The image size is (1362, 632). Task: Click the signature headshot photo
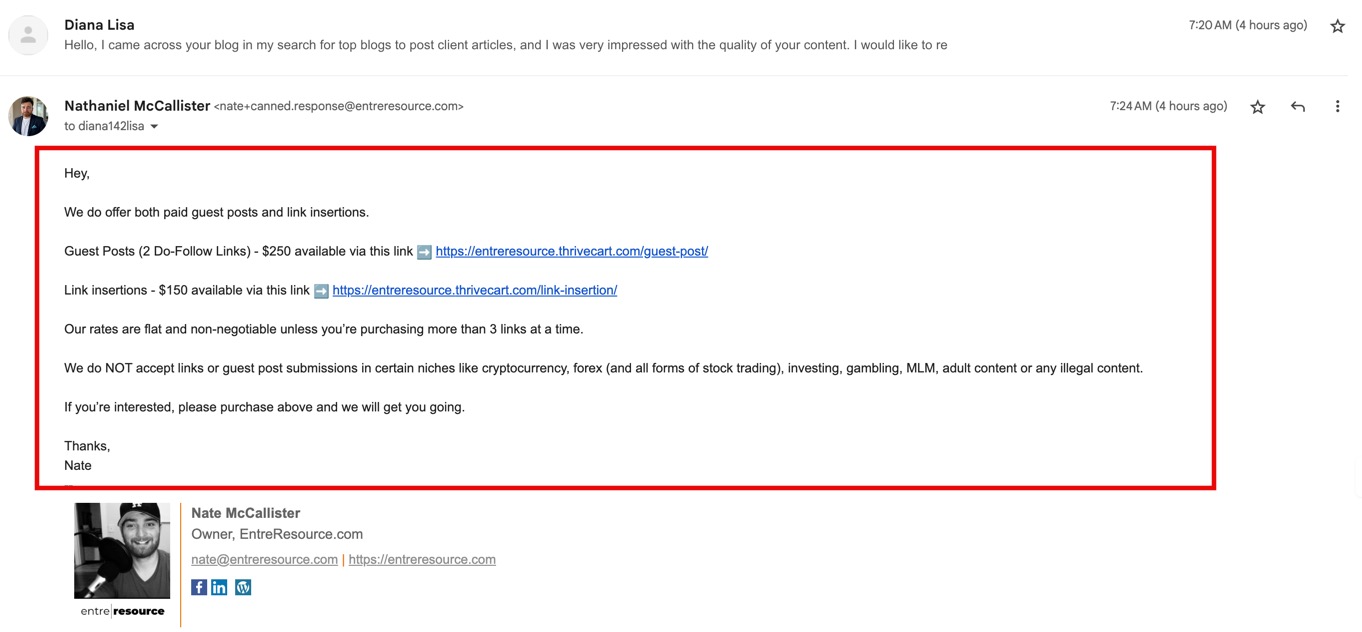[x=122, y=551]
